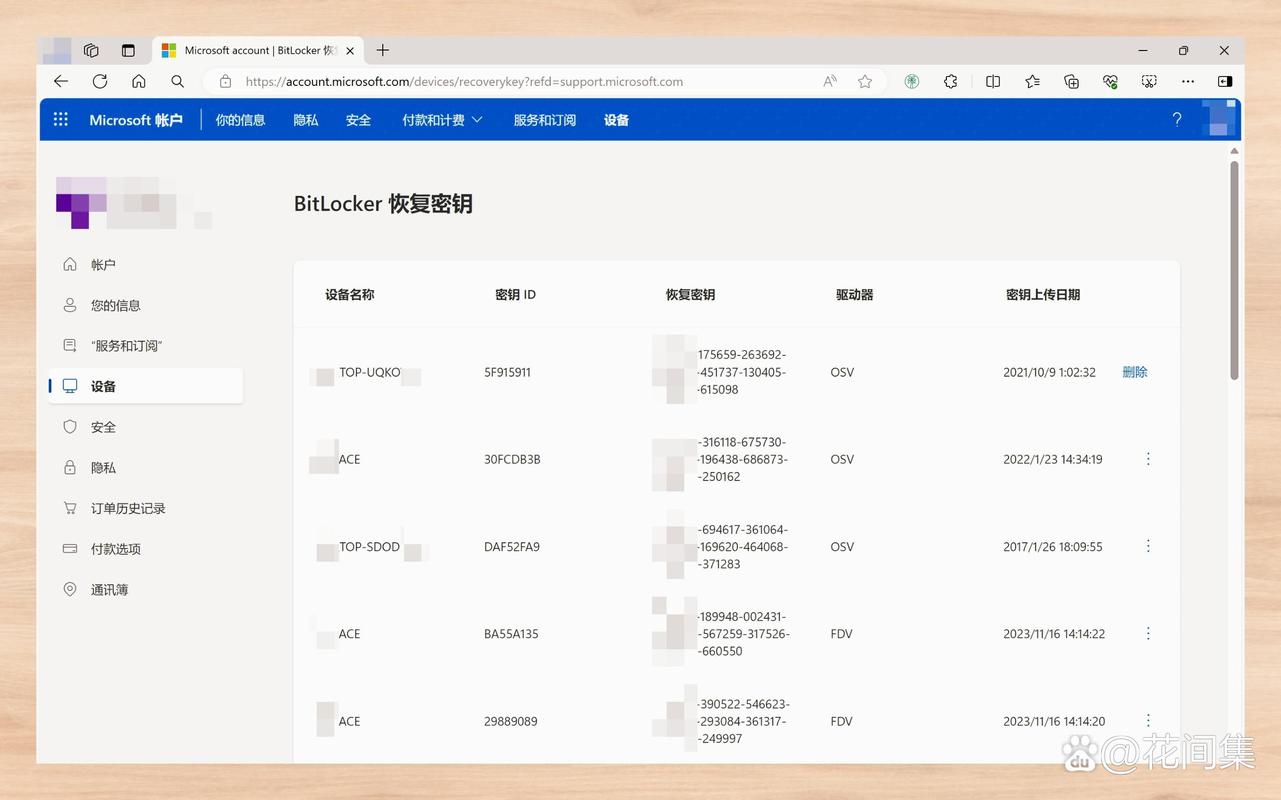Go to browser home page icon

coord(139,81)
